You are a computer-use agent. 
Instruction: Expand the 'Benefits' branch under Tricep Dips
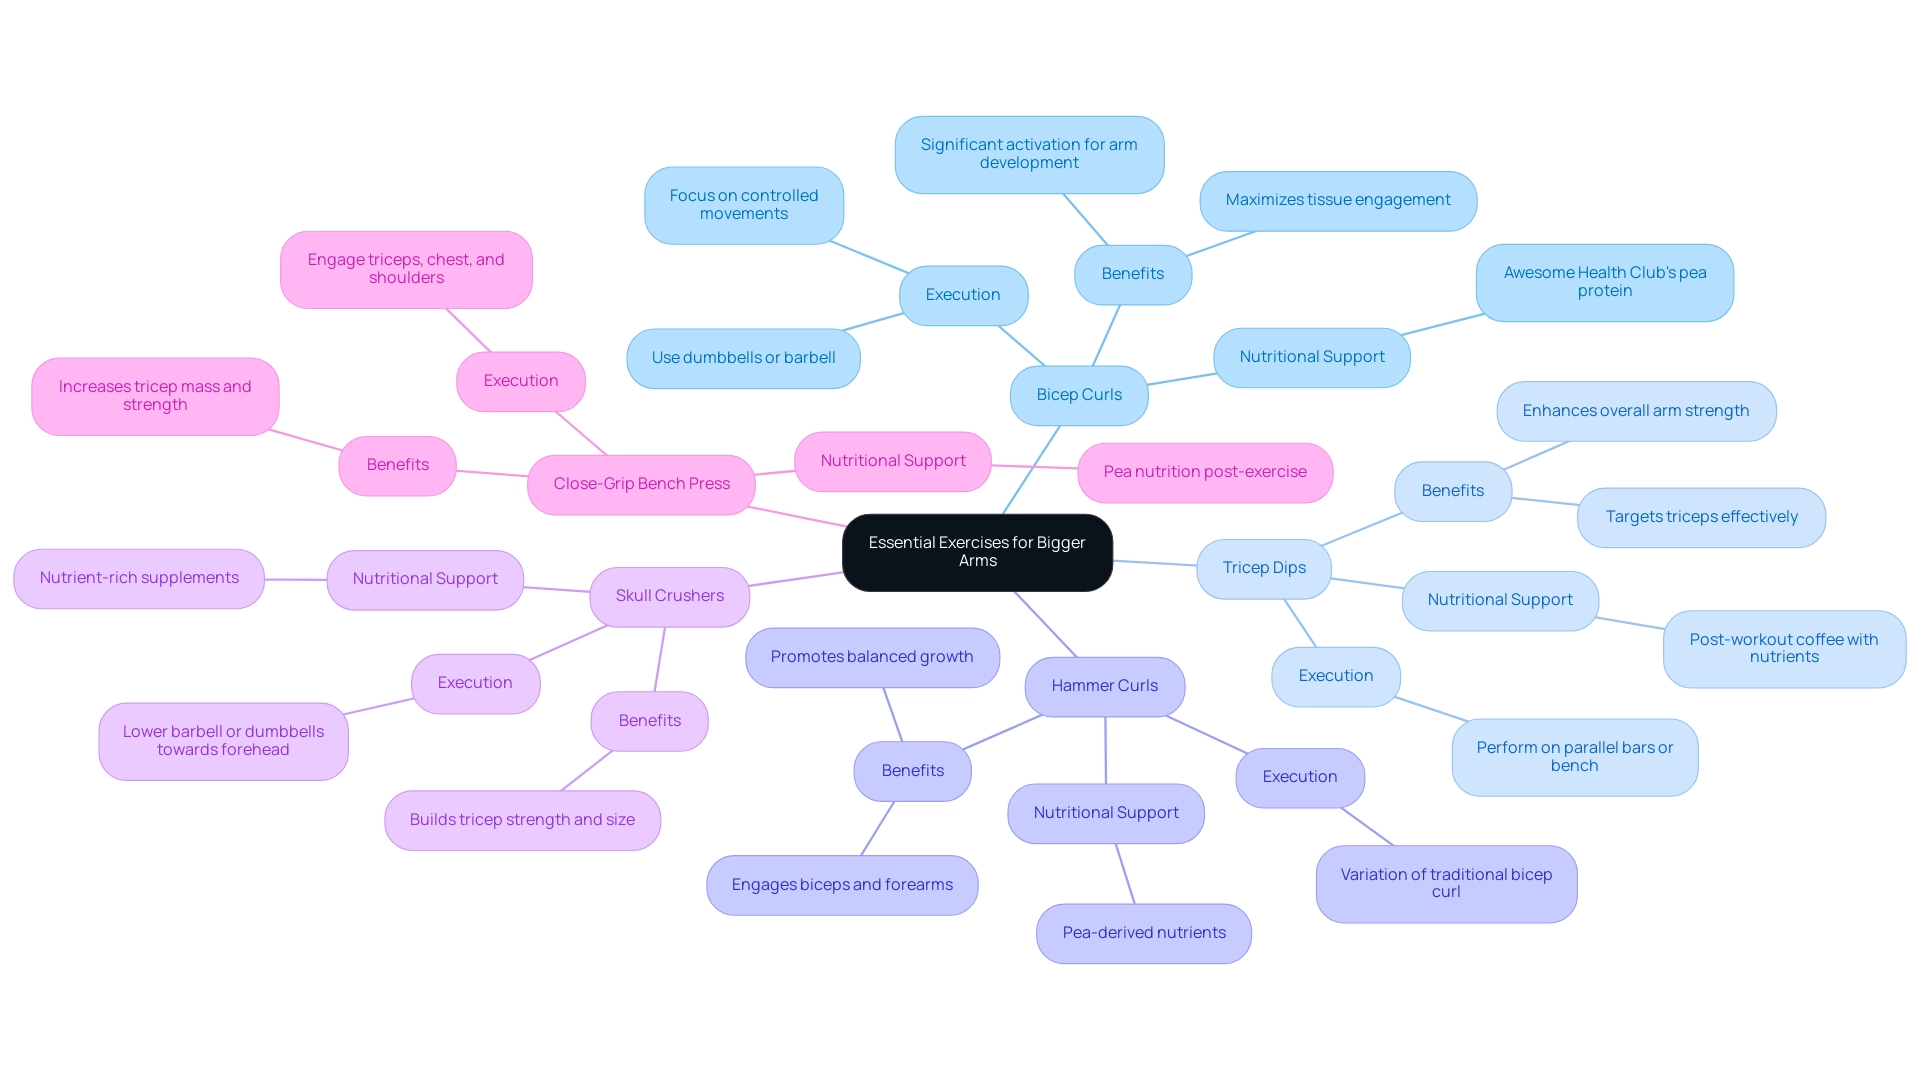click(x=1452, y=489)
